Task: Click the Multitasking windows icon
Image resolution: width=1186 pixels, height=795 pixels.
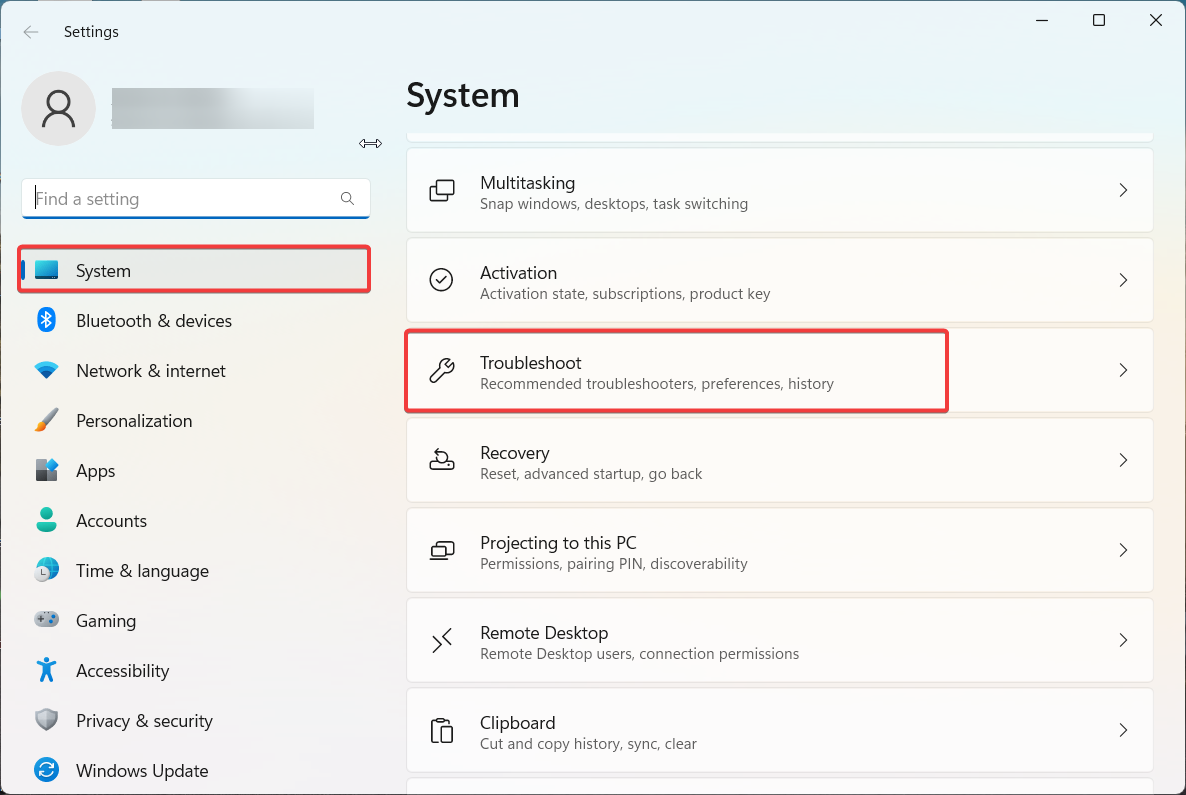Action: 442,191
